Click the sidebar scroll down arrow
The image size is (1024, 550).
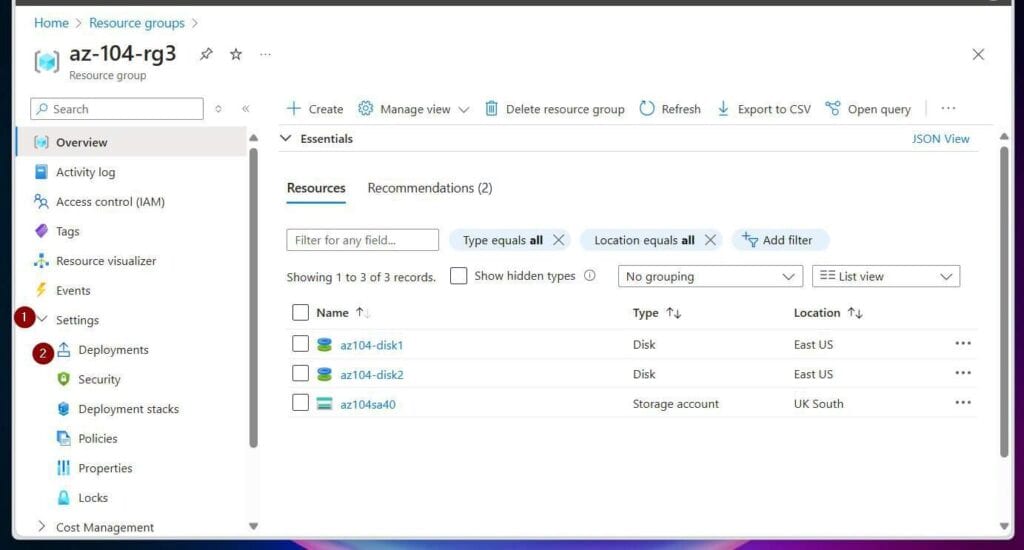coord(253,526)
